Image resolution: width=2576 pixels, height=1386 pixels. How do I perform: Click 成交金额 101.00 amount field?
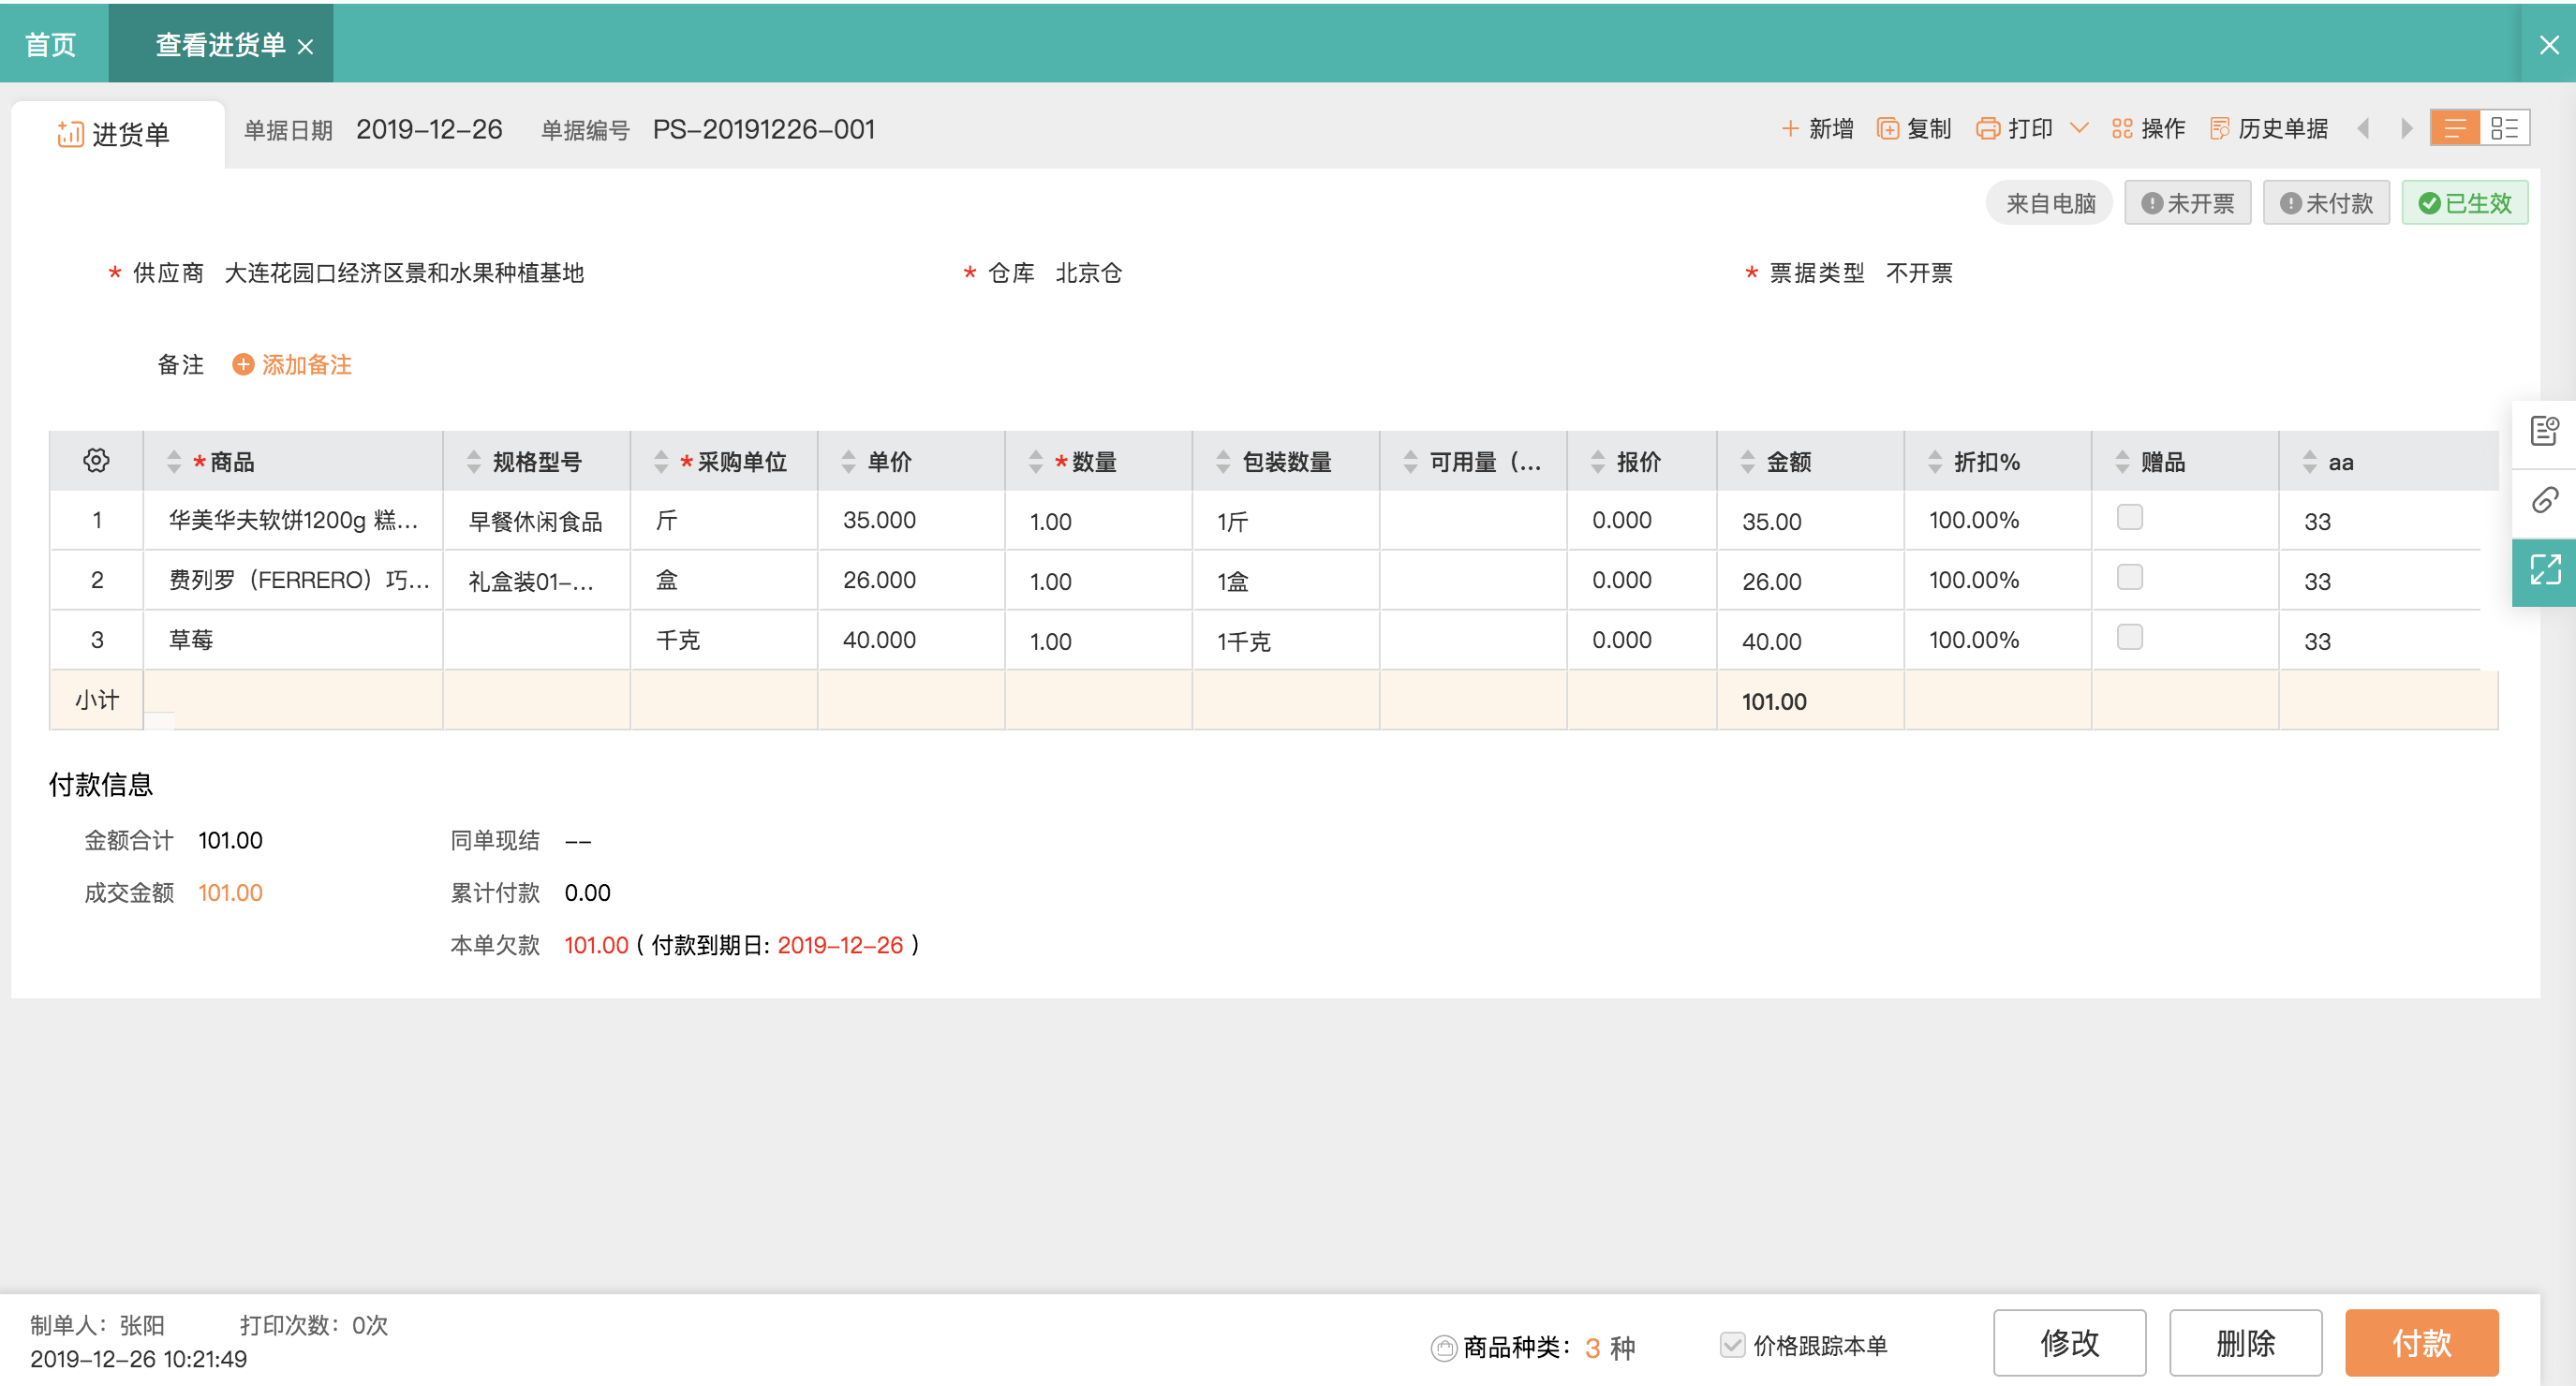coord(235,891)
